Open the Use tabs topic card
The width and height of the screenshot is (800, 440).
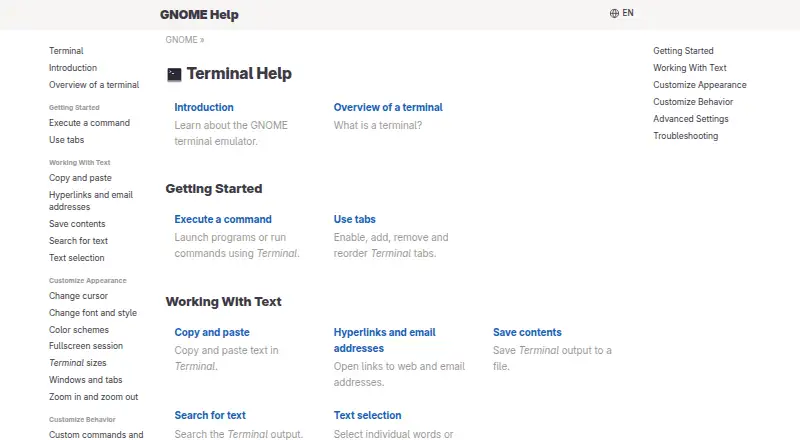click(355, 219)
